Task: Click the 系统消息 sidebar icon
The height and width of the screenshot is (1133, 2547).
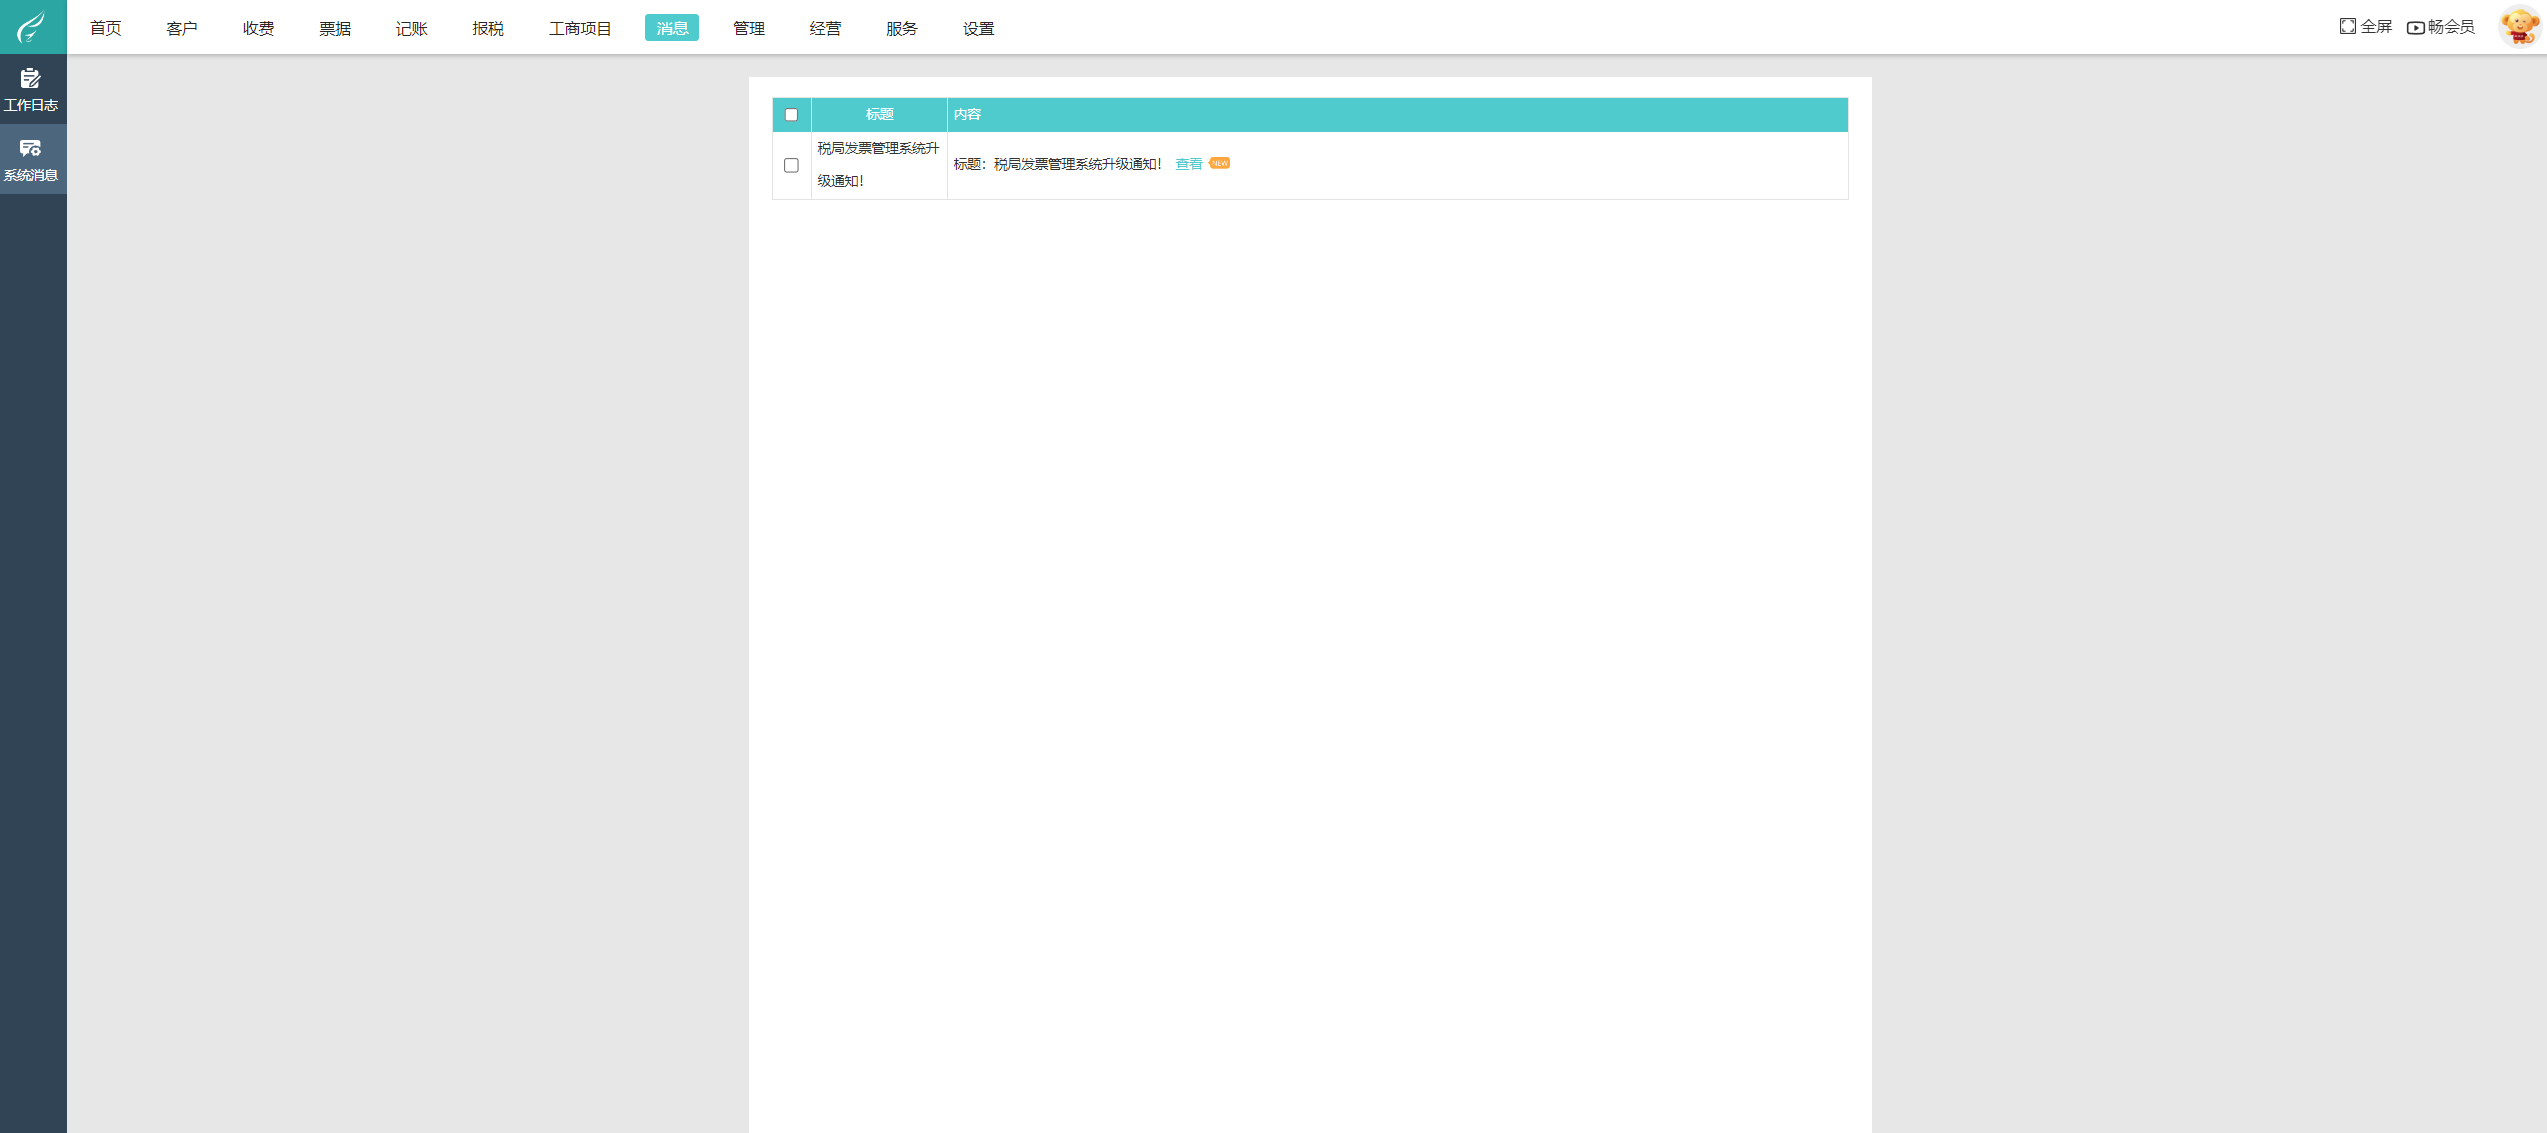Action: [x=32, y=157]
